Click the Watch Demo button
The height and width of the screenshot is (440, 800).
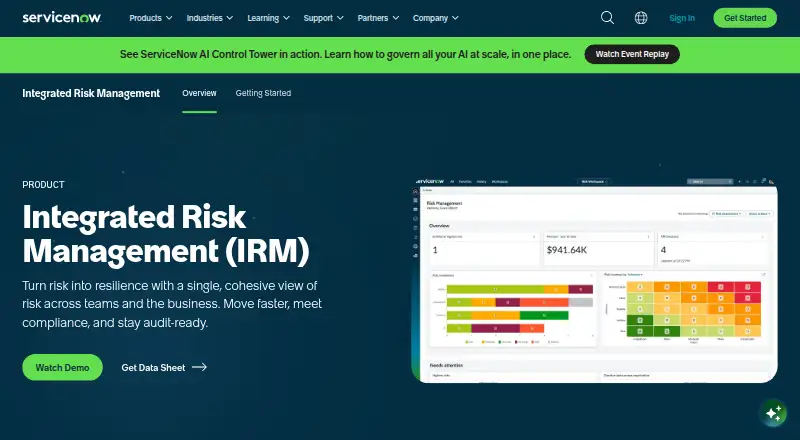coord(62,367)
